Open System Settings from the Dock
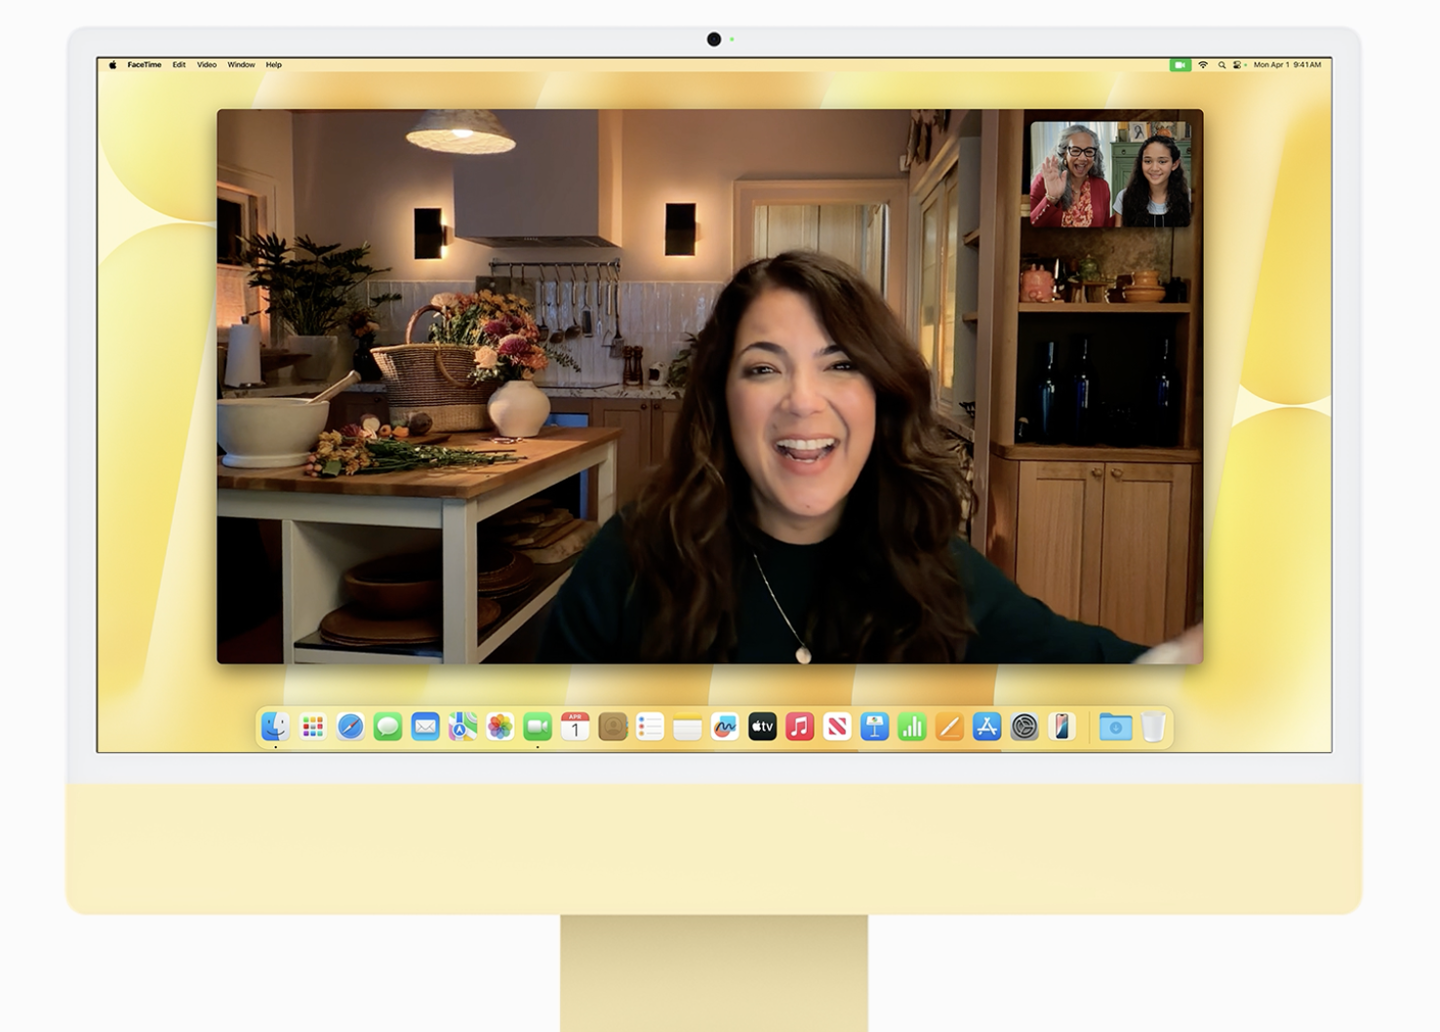This screenshot has width=1440, height=1032. (x=1024, y=727)
